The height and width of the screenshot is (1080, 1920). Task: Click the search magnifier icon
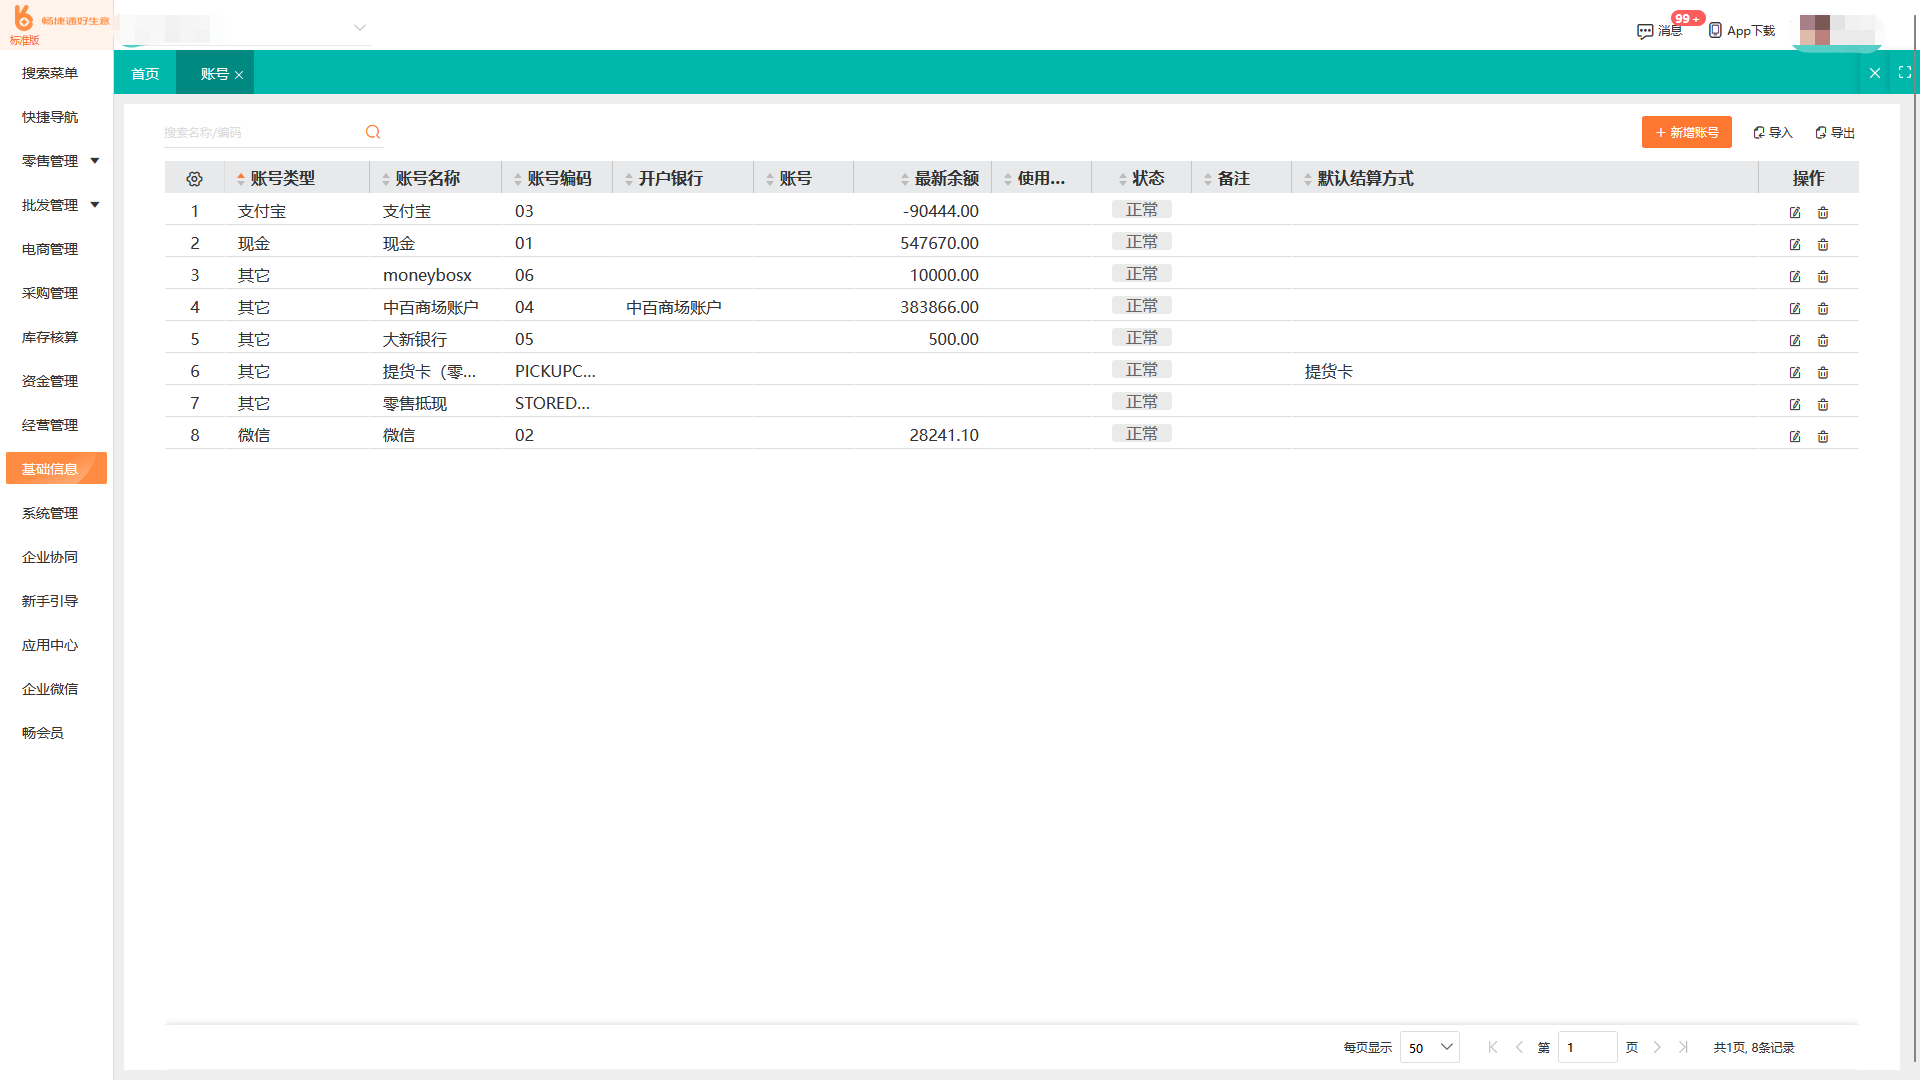[373, 132]
